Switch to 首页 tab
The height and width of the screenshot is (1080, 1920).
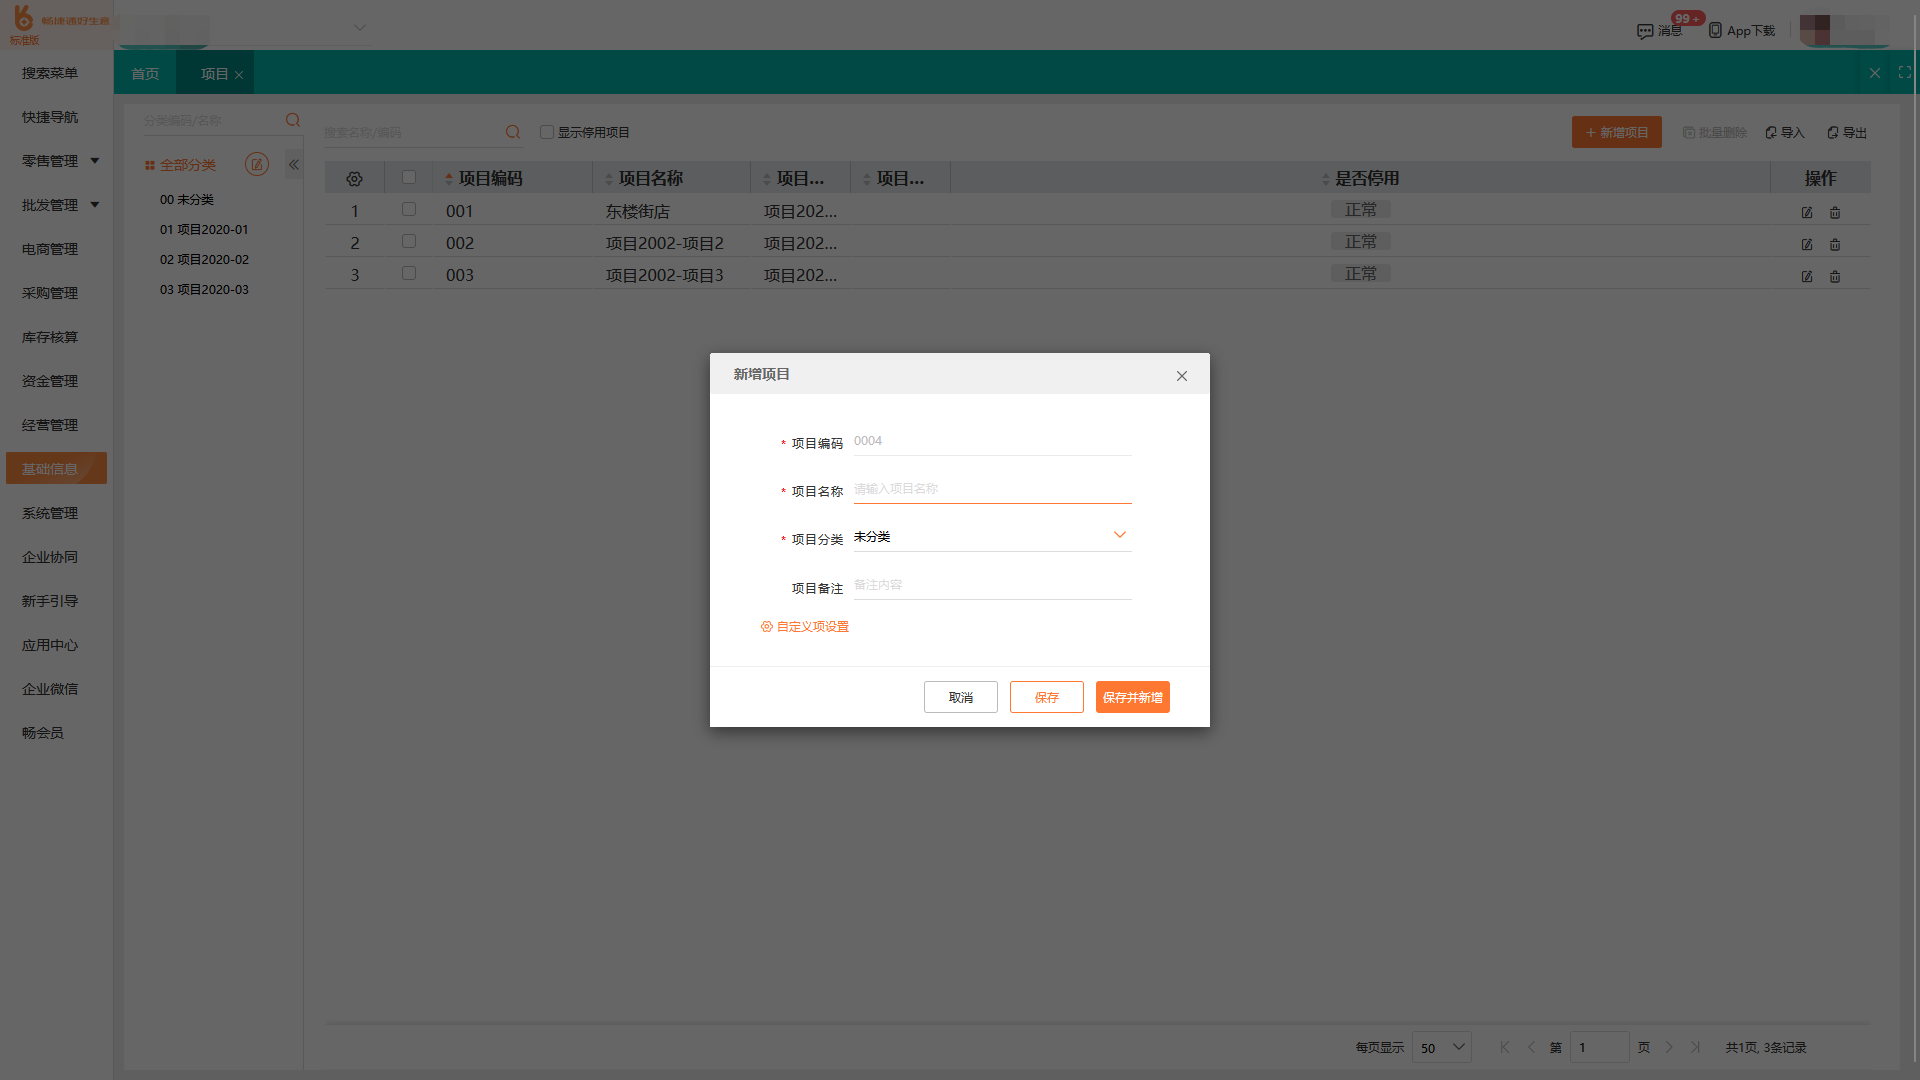pos(144,74)
